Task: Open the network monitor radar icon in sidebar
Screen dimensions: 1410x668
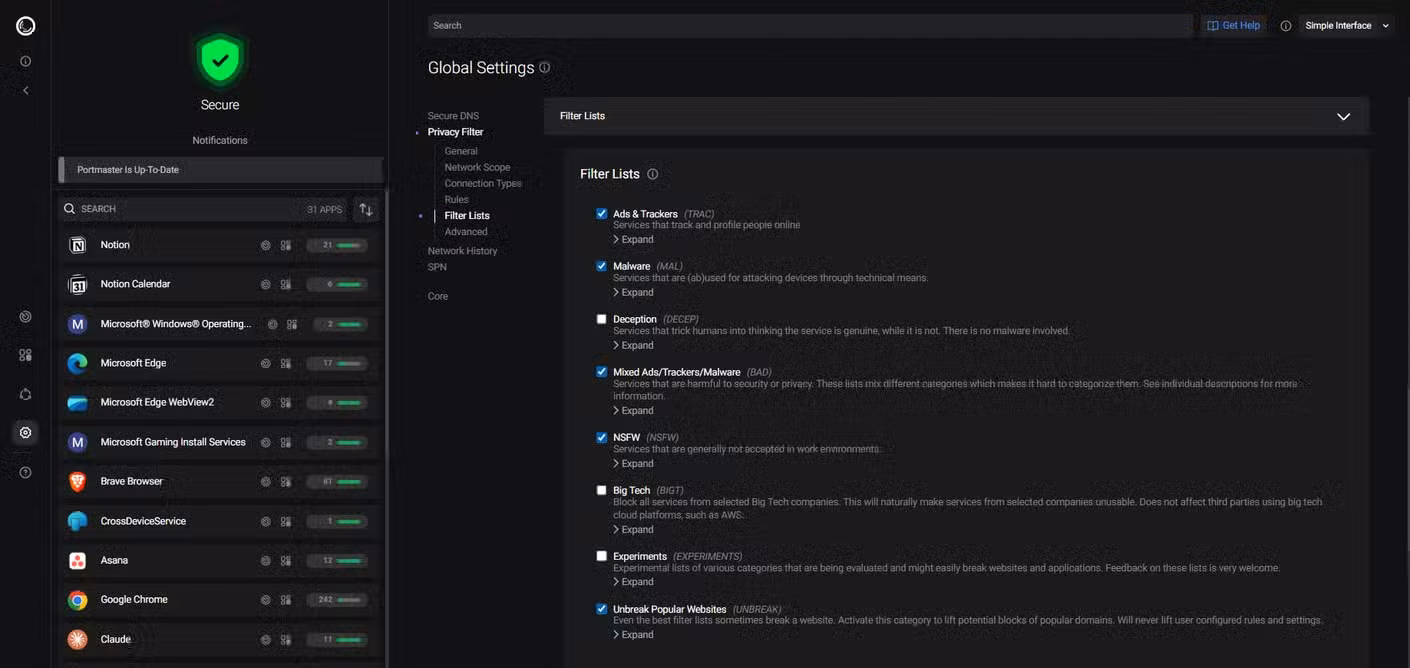Action: coord(26,317)
